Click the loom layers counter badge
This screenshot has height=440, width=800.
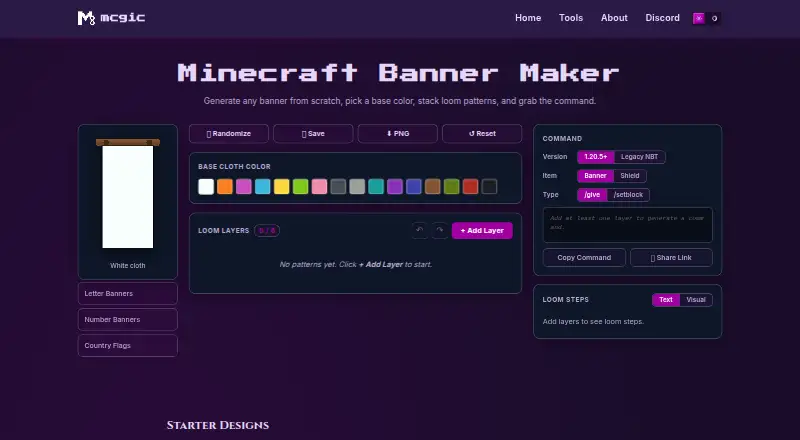pos(267,231)
